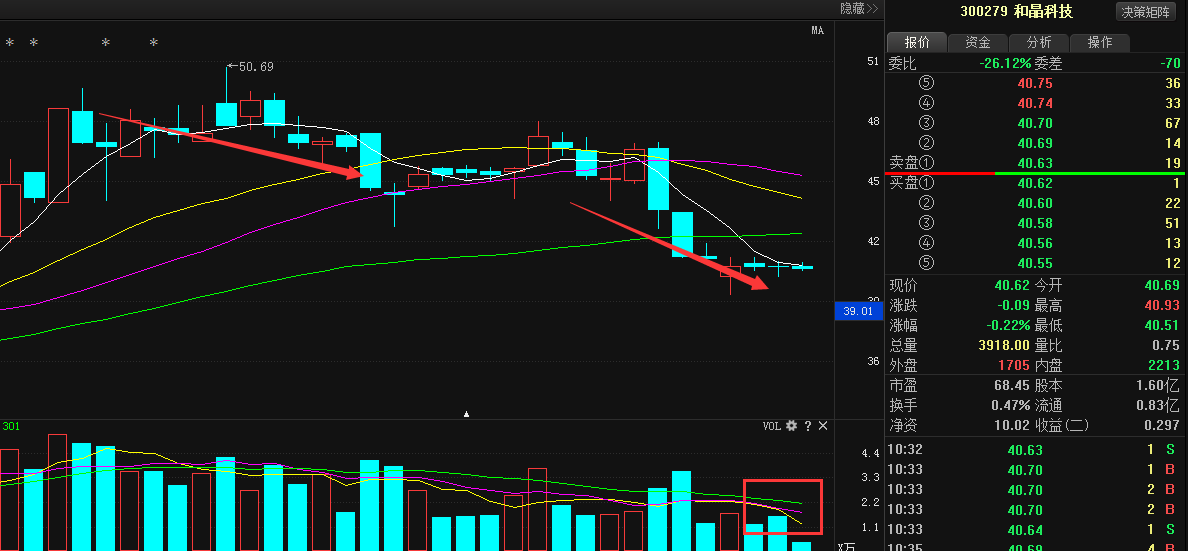Screen dimensions: 1188x551
Task: Click the MA indicator label
Action: pos(817,30)
